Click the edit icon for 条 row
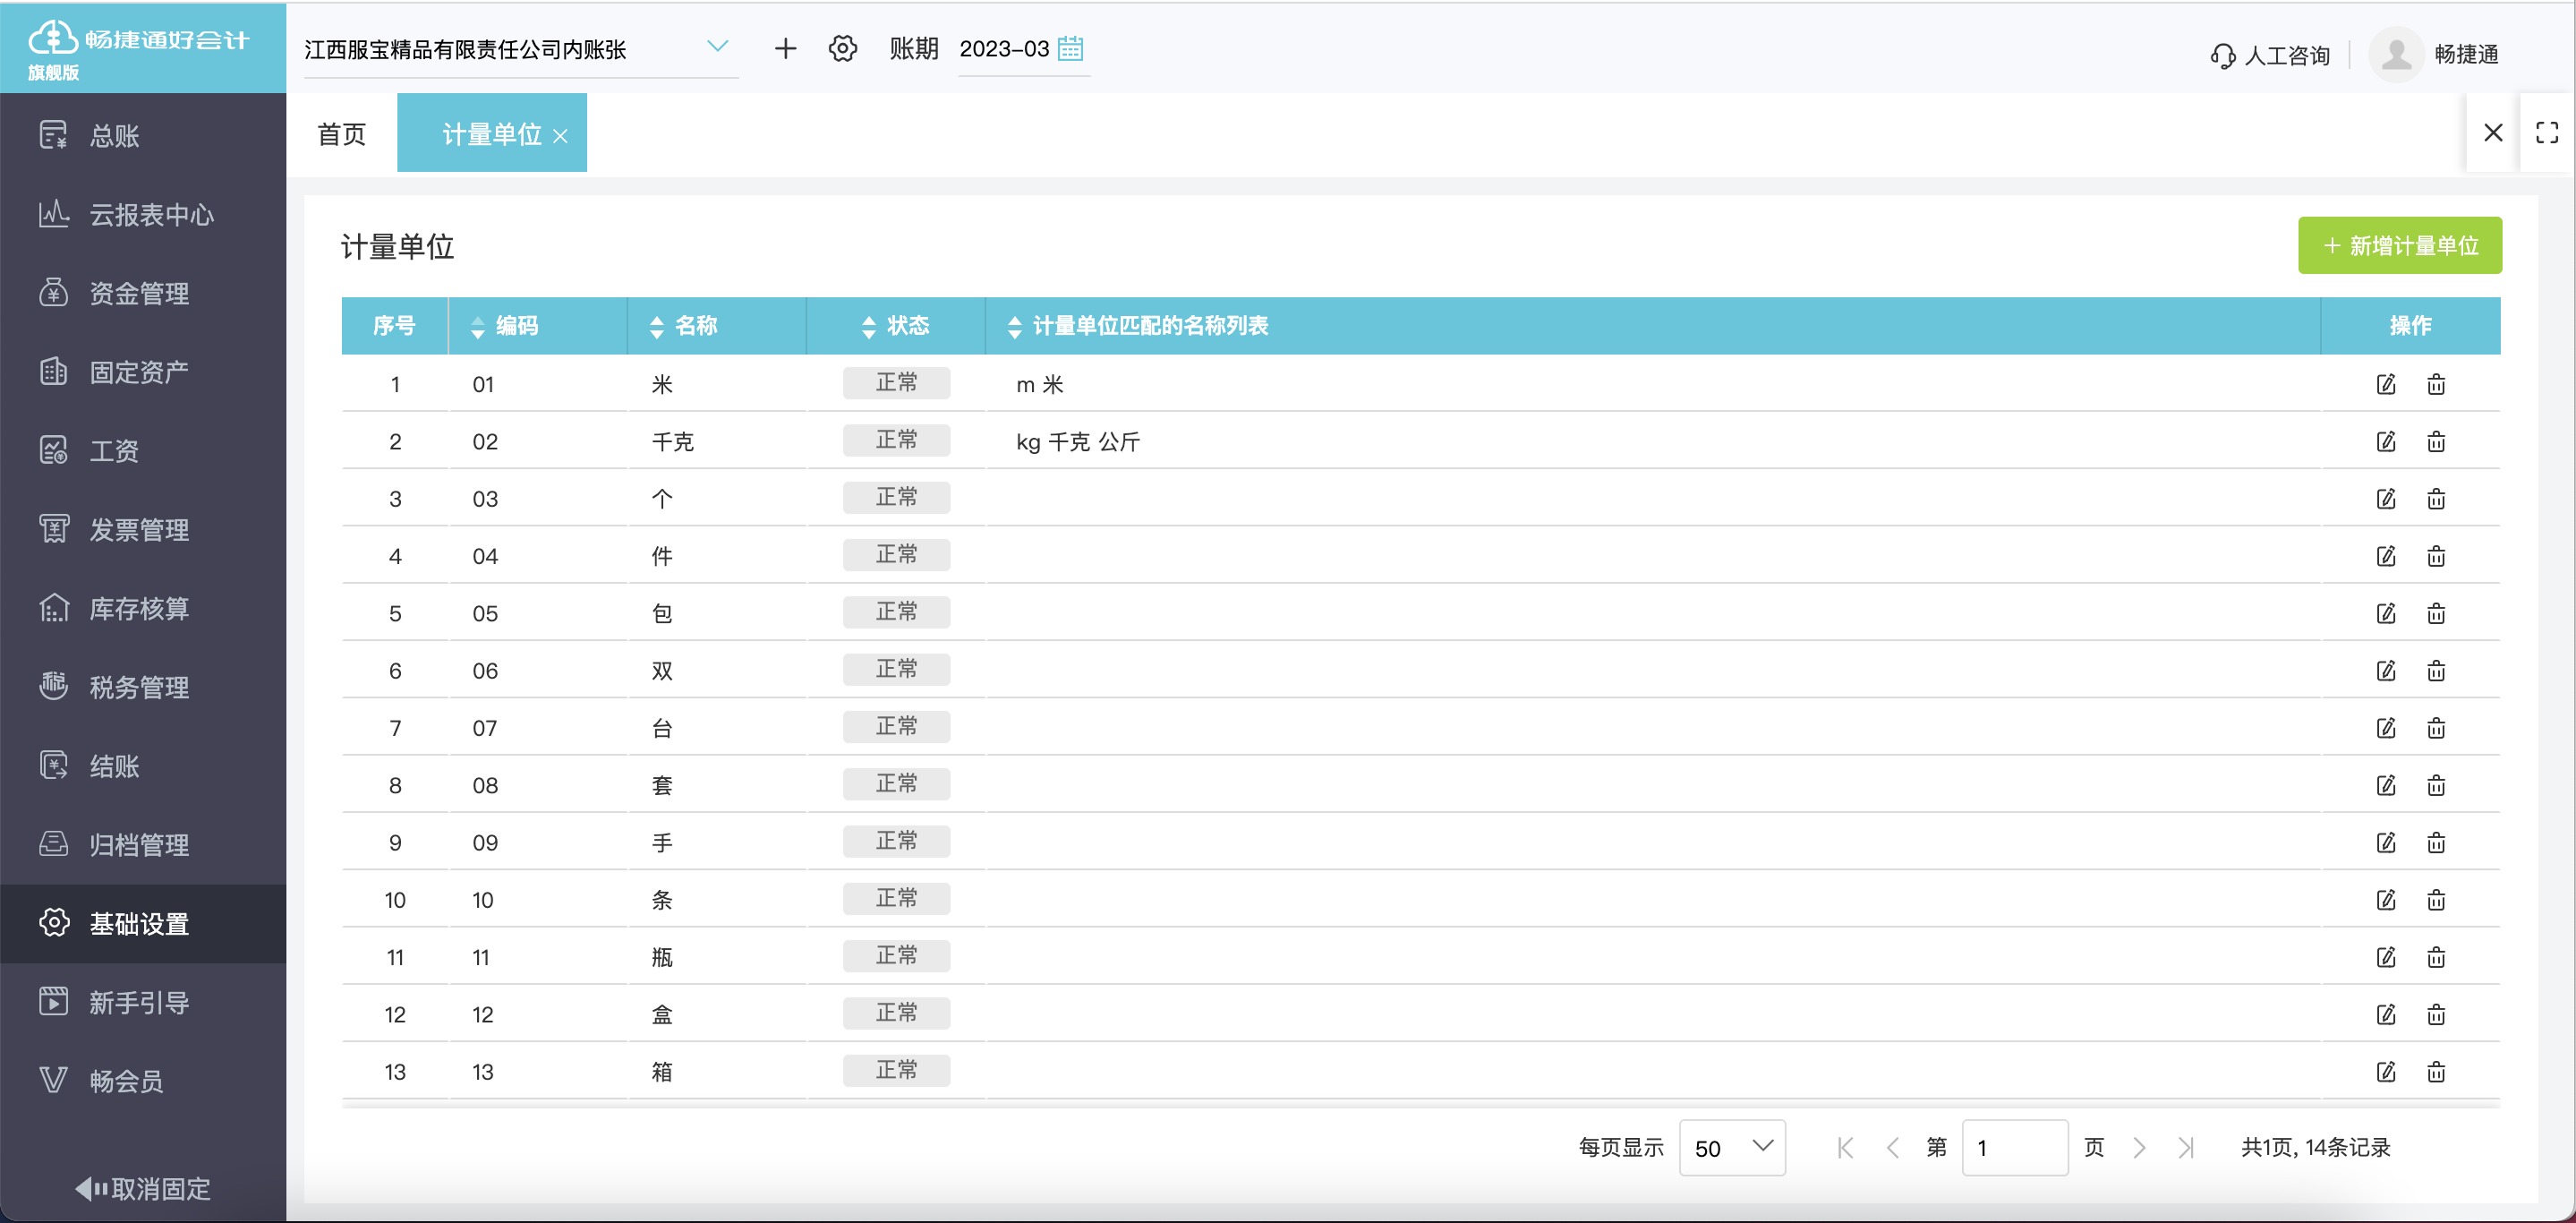 point(2385,899)
